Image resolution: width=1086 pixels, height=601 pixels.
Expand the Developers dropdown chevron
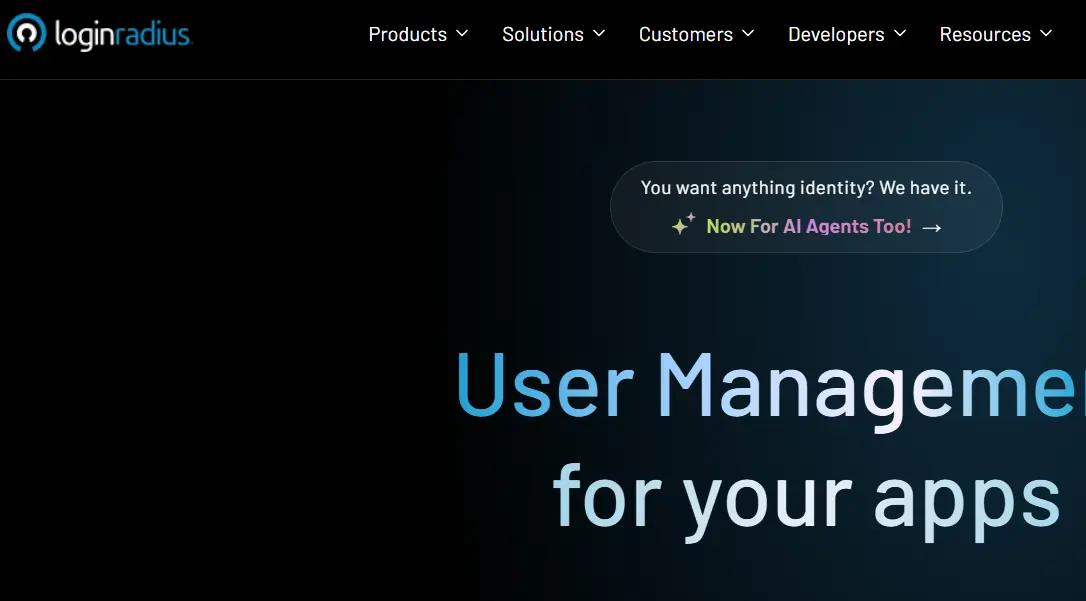coord(901,34)
